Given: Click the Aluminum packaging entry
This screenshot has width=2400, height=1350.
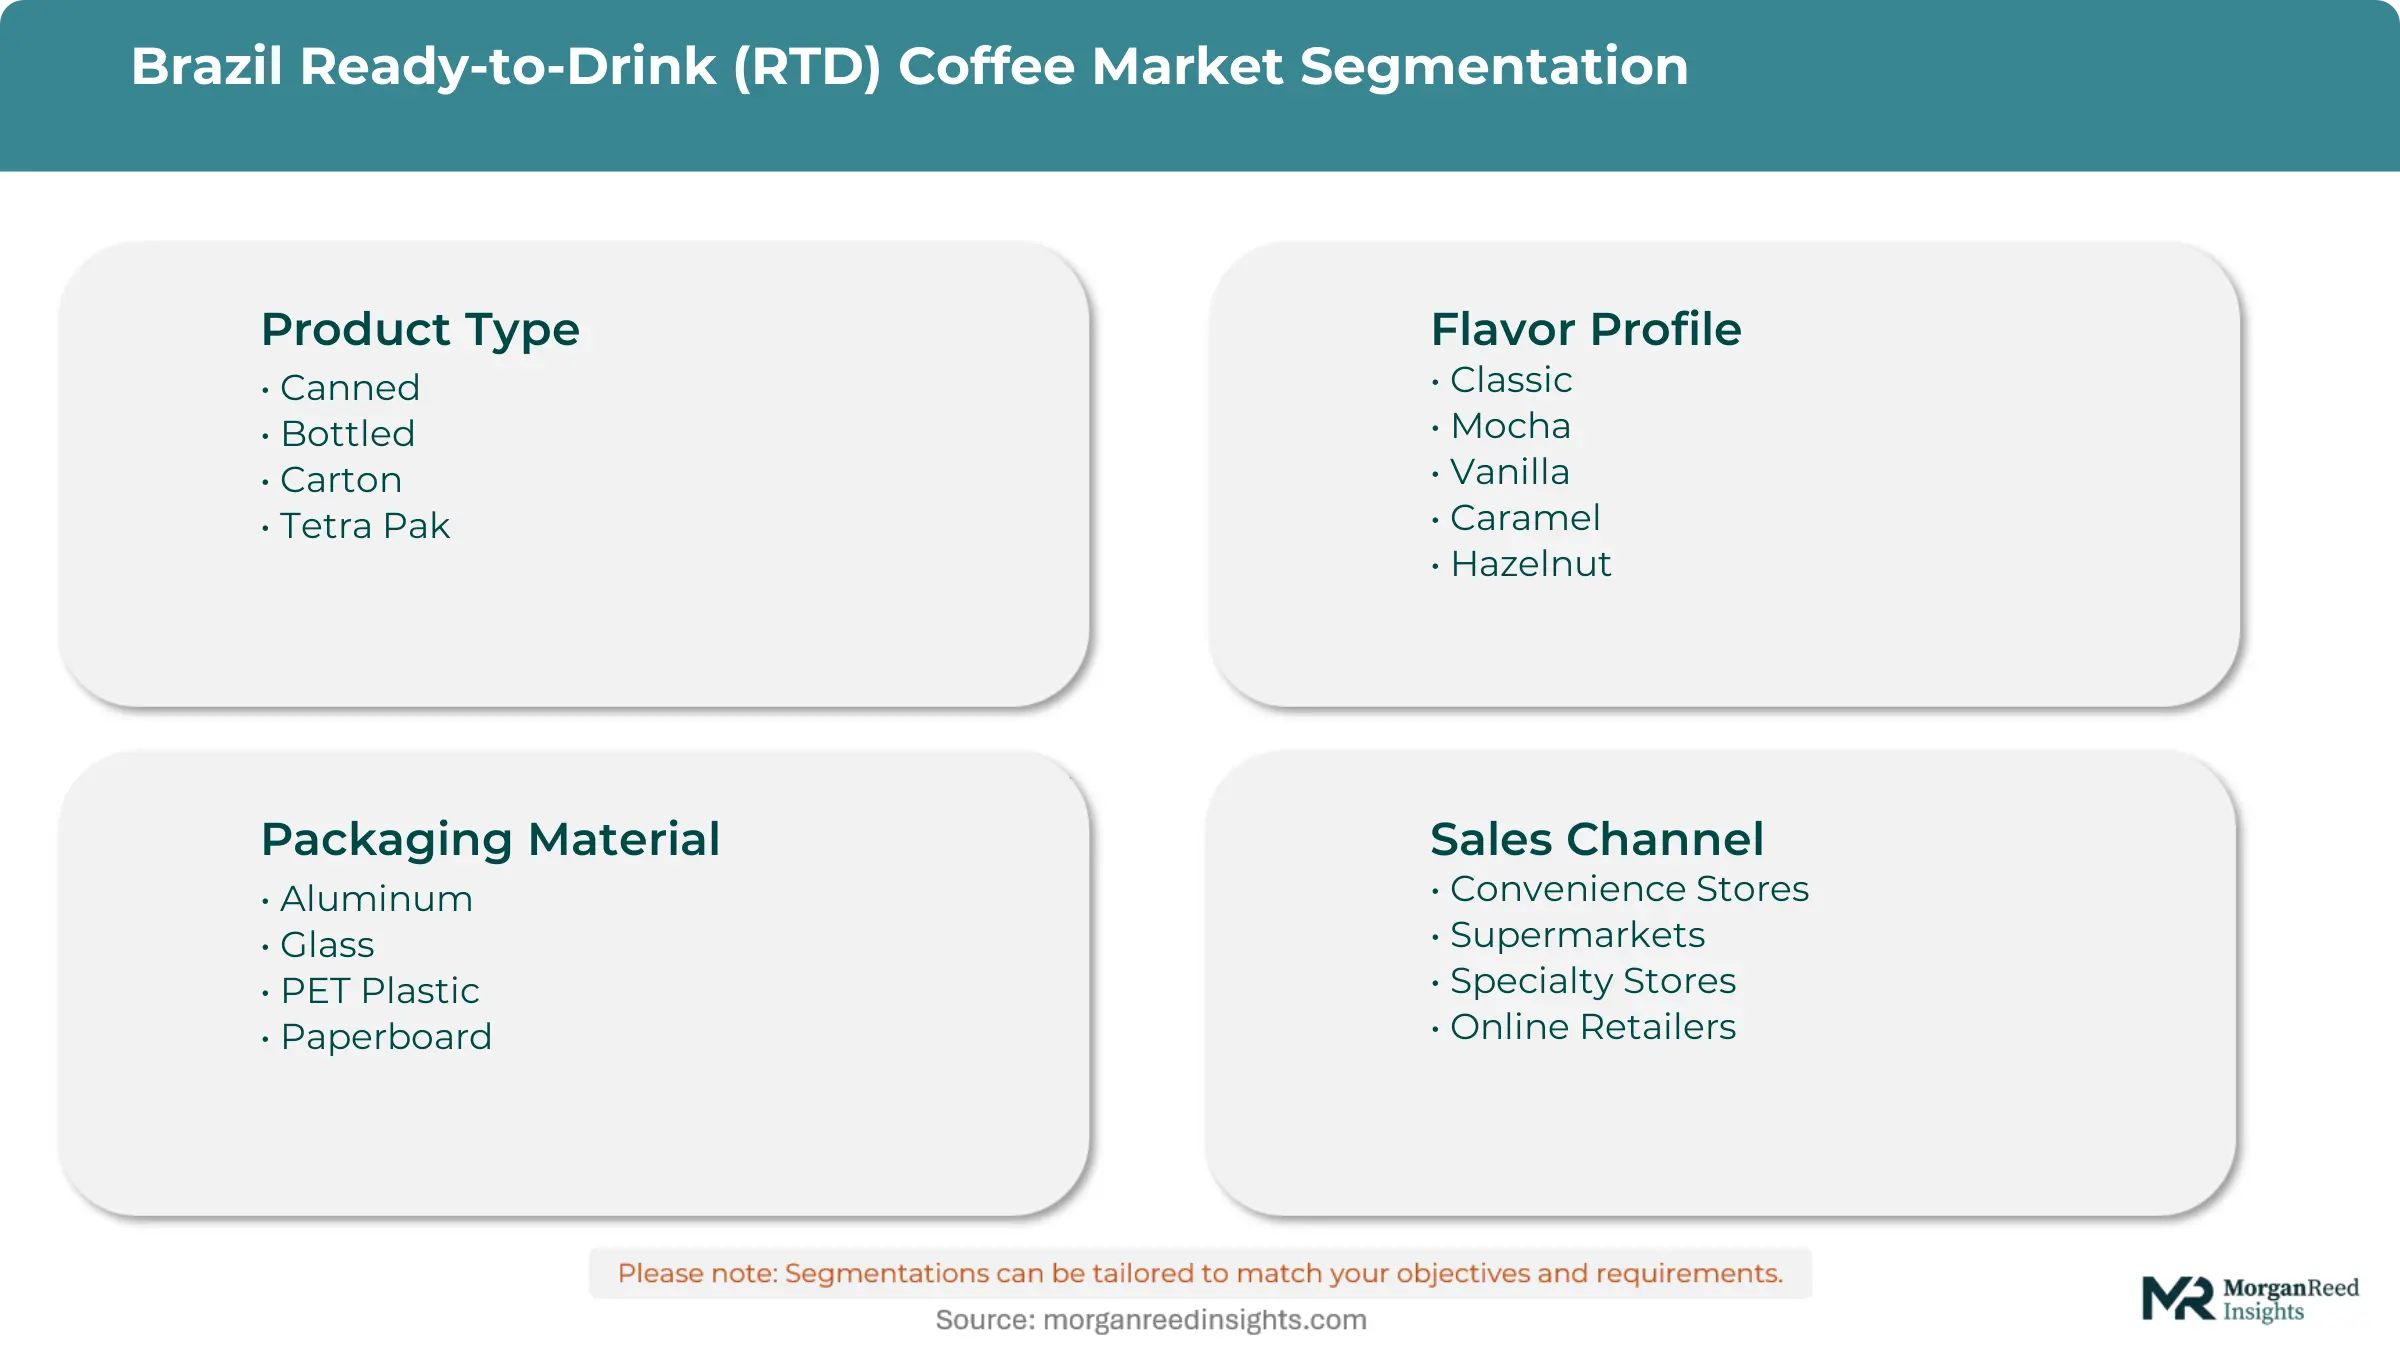Looking at the screenshot, I should pos(376,898).
